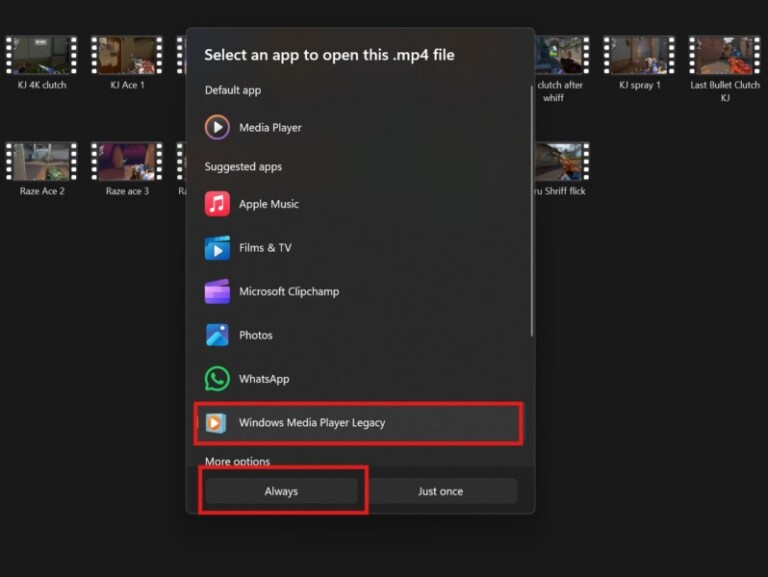The height and width of the screenshot is (577, 768).
Task: Pick the Films & TV icon
Action: click(217, 248)
